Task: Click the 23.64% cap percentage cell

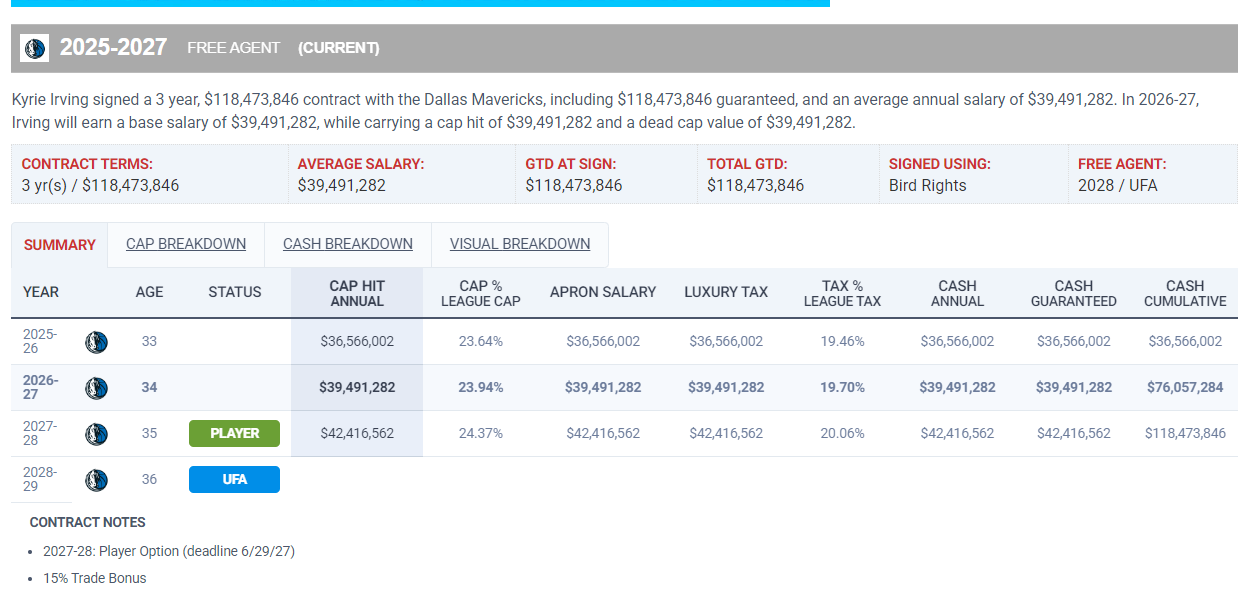Action: coord(481,341)
